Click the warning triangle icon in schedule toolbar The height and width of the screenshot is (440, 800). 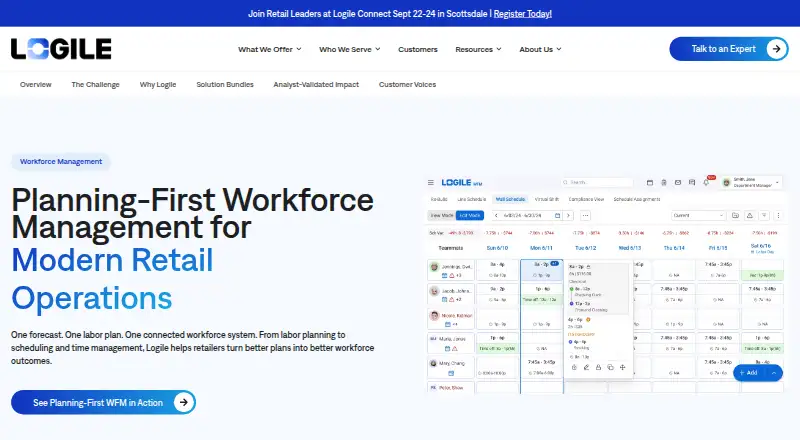pos(749,215)
